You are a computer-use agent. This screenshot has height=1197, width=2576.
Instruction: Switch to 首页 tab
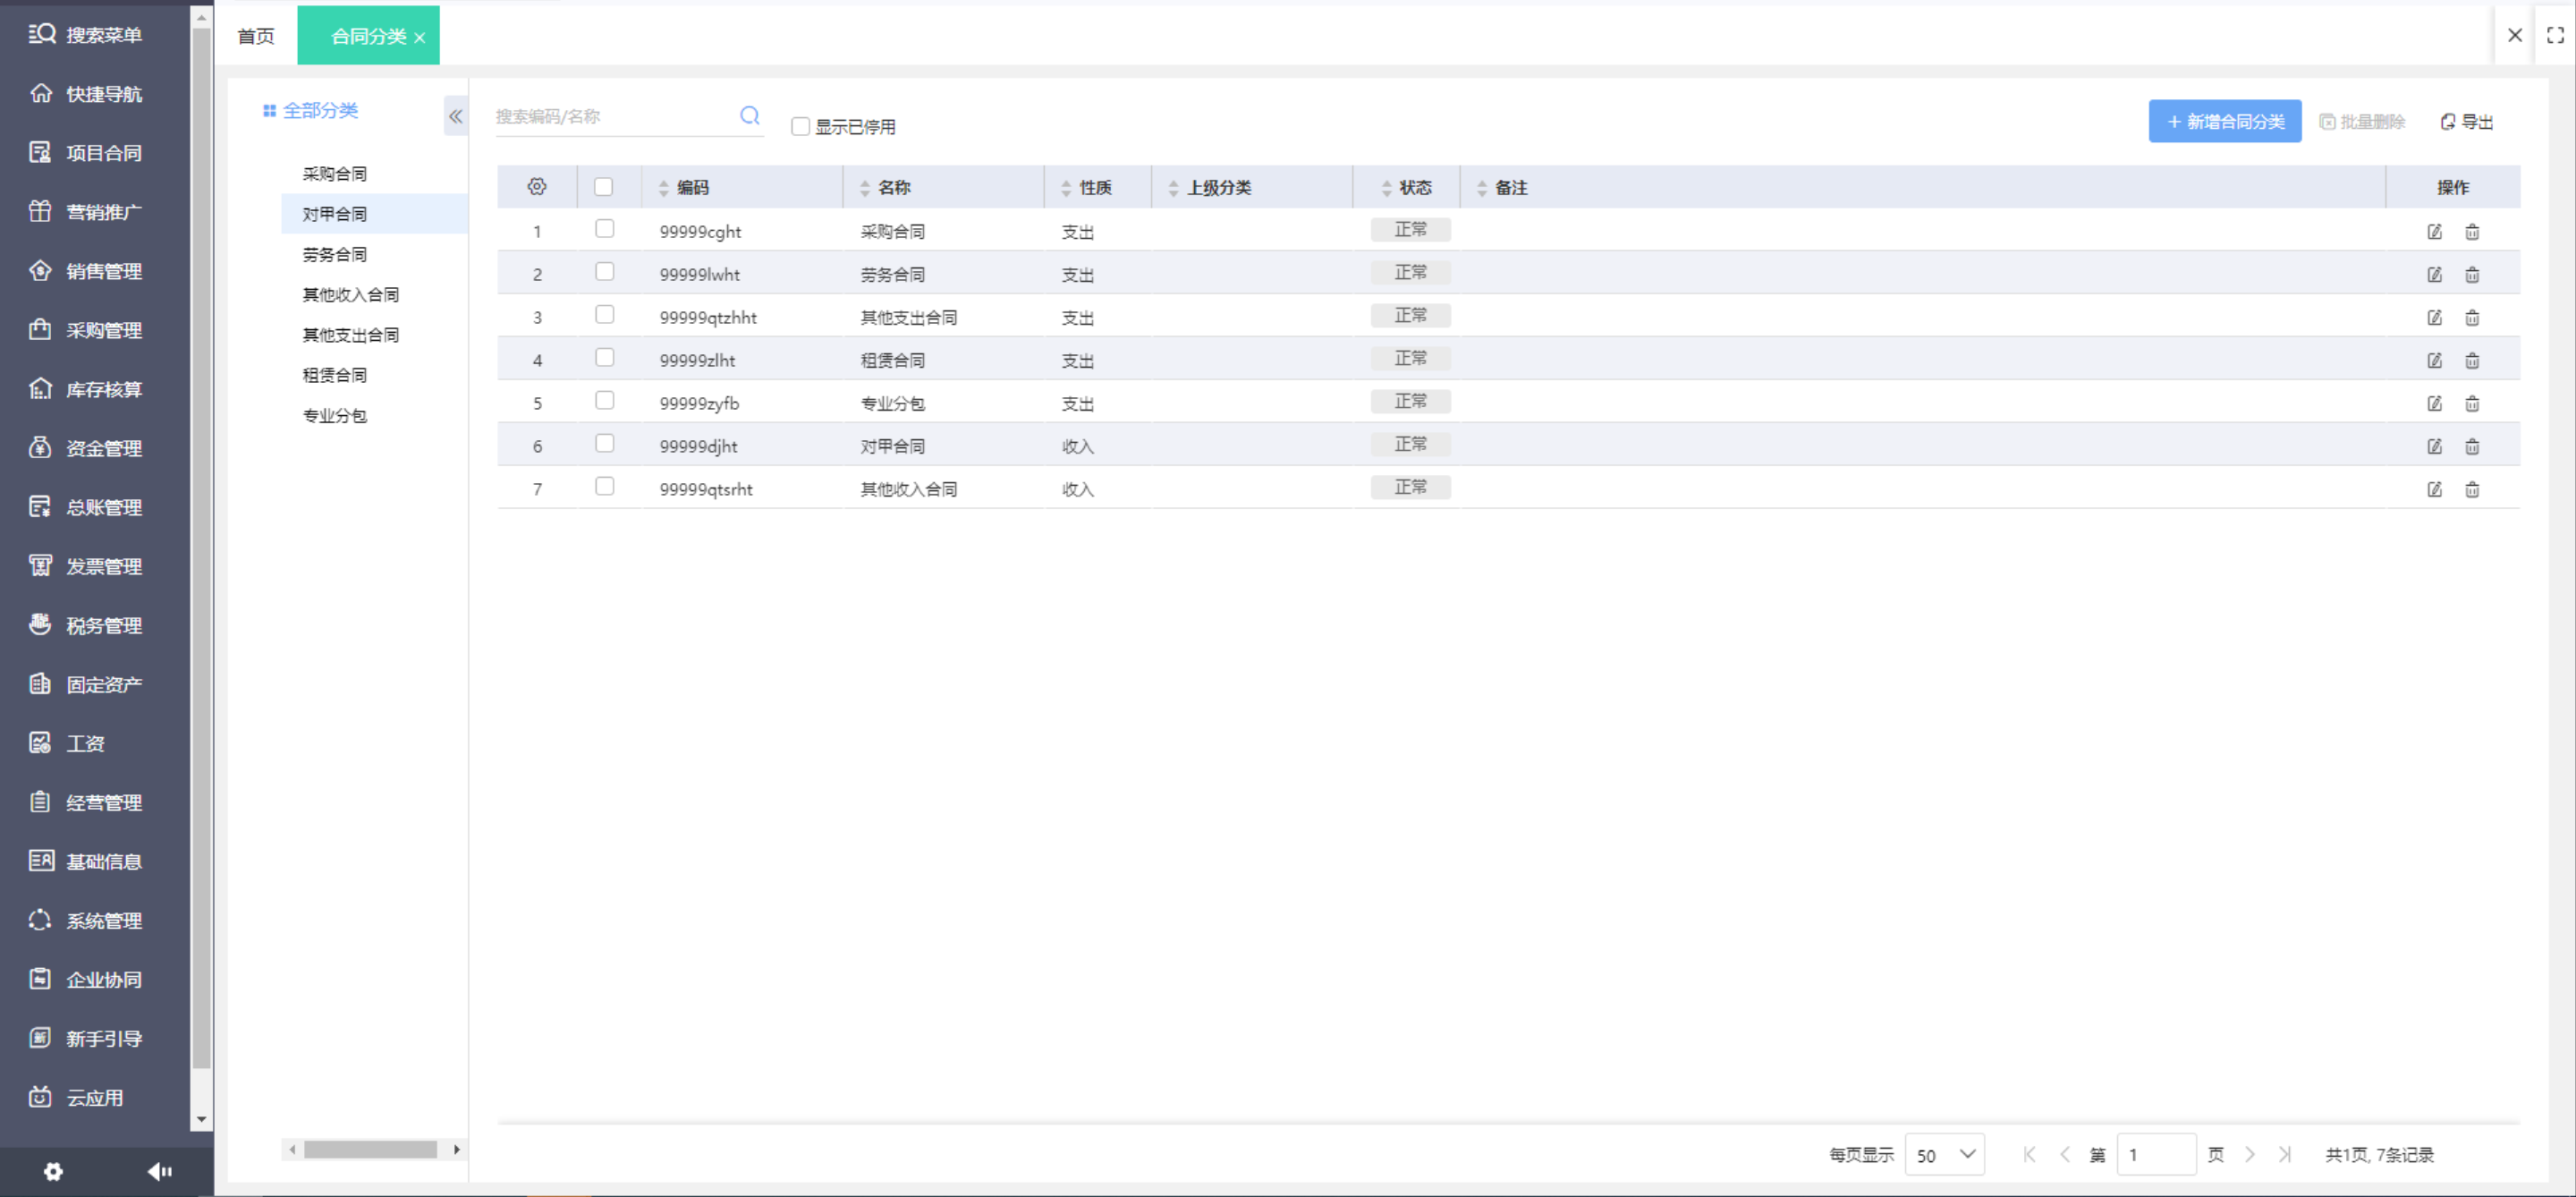(255, 35)
